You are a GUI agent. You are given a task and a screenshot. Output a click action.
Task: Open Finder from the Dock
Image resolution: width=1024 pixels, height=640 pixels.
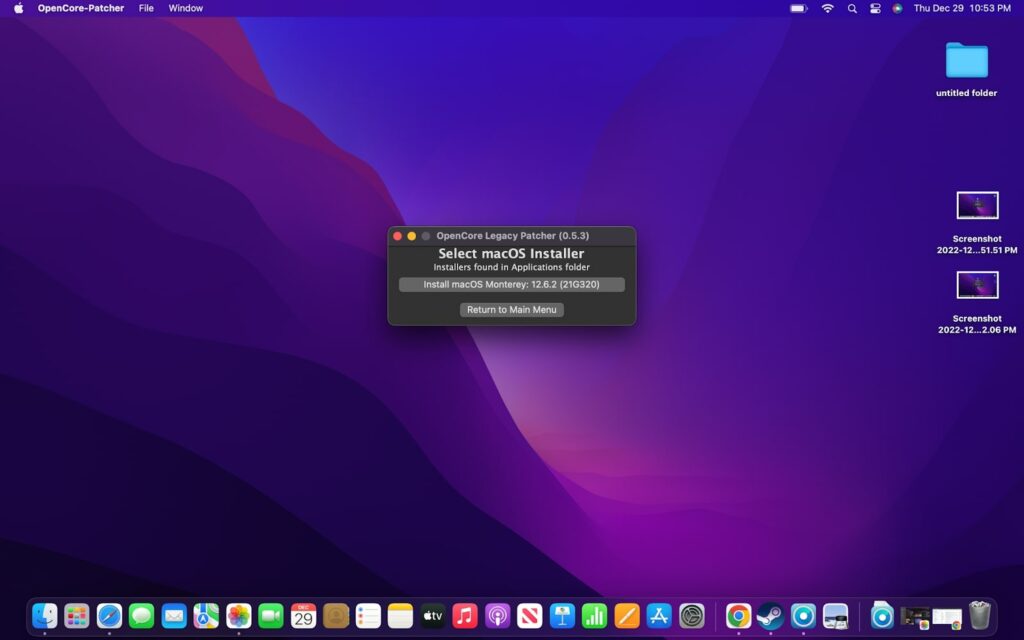pyautogui.click(x=44, y=616)
